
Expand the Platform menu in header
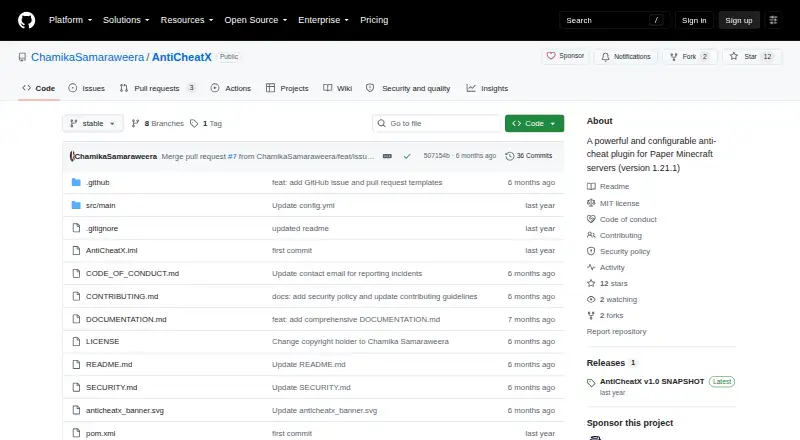[x=70, y=20]
